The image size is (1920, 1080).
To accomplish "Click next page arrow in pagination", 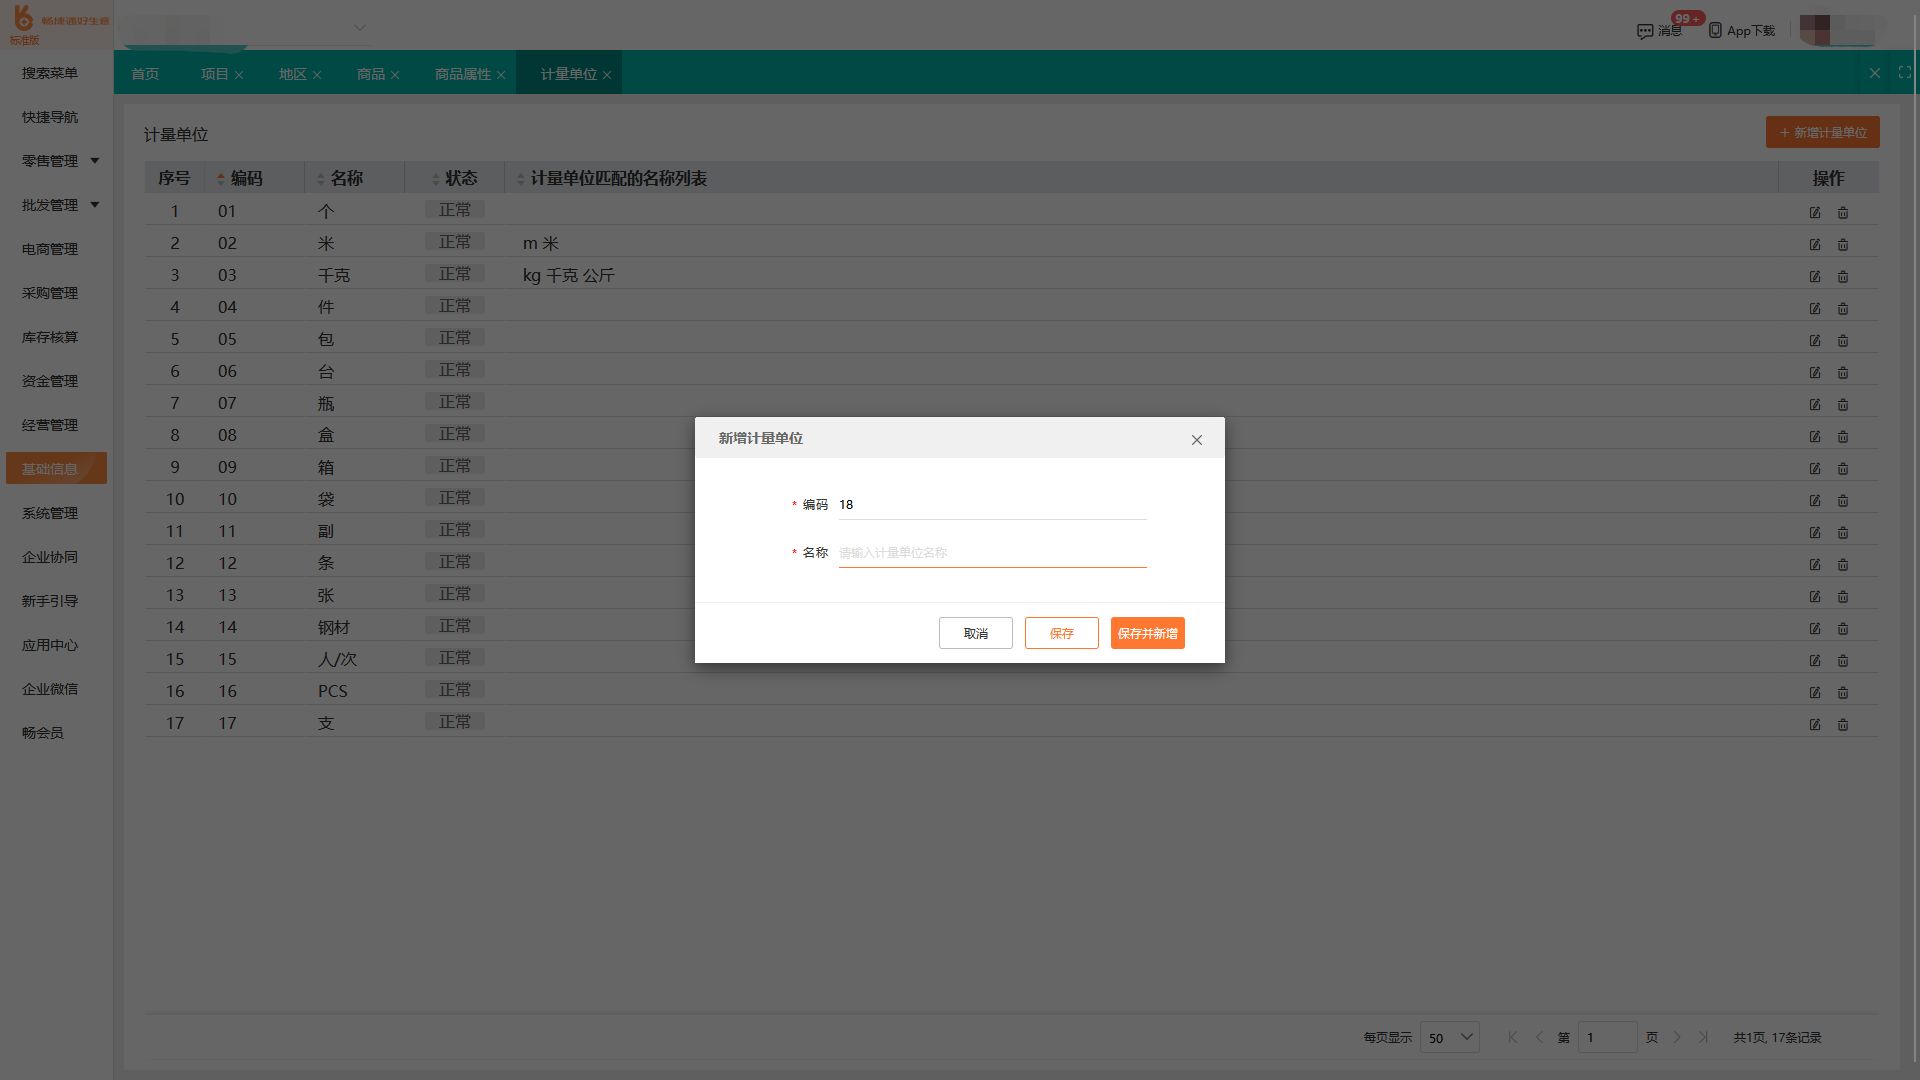I will click(1676, 1038).
